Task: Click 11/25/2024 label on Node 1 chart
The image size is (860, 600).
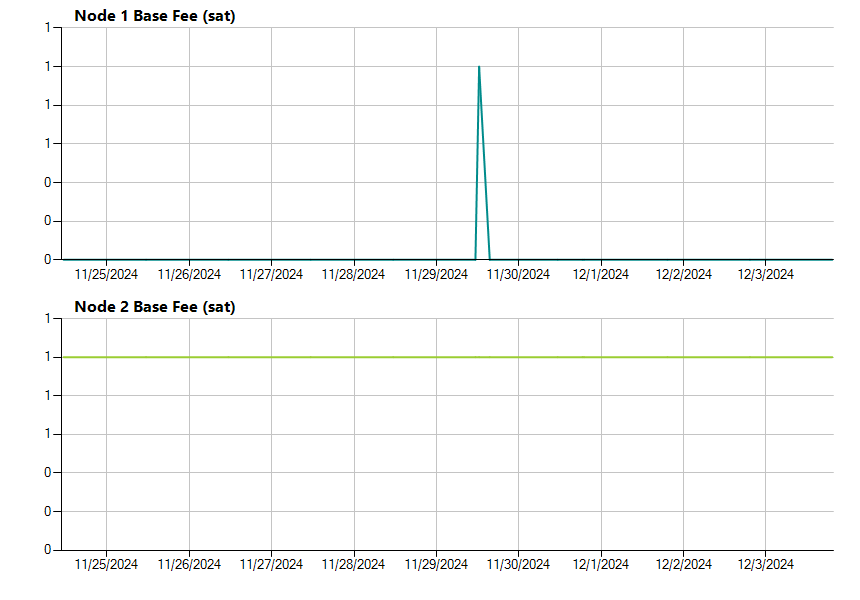Action: pyautogui.click(x=106, y=274)
